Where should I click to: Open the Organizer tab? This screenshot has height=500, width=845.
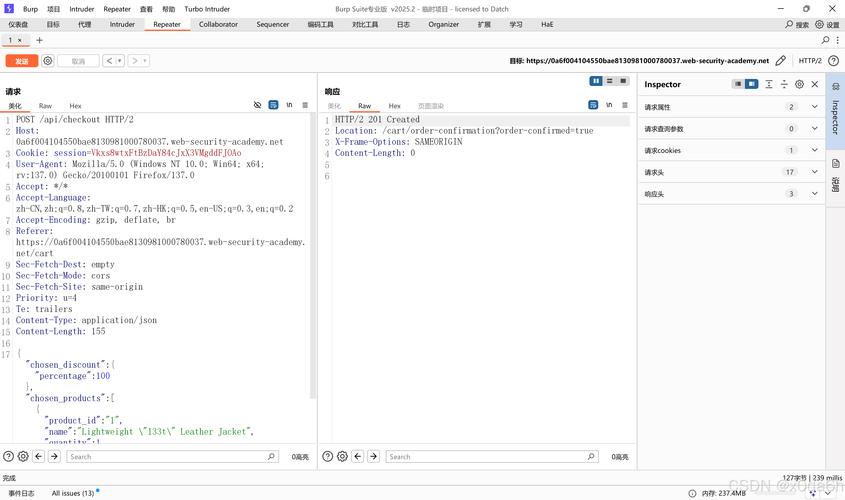point(444,24)
